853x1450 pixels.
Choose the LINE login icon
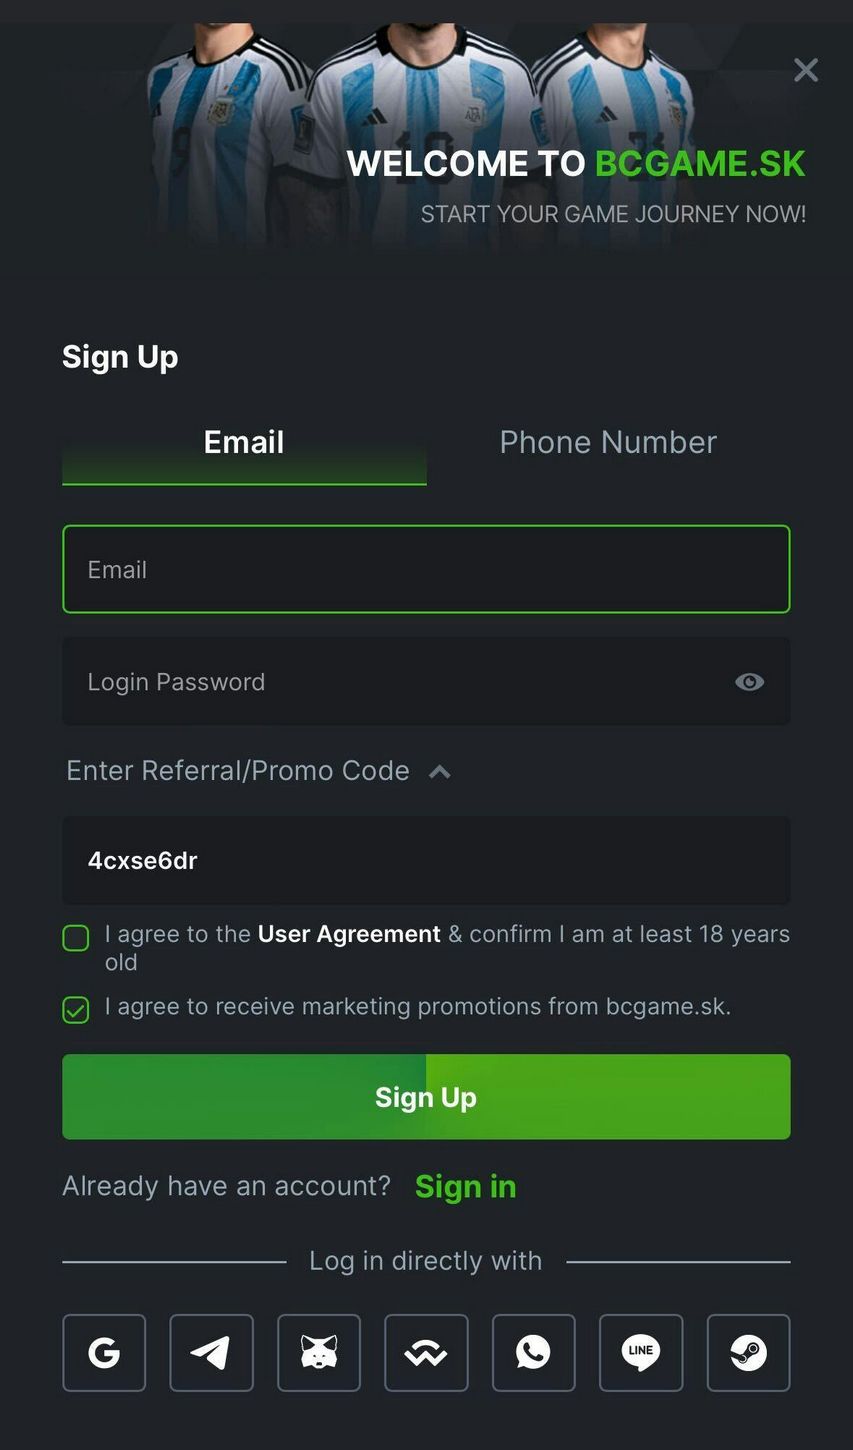click(641, 1353)
